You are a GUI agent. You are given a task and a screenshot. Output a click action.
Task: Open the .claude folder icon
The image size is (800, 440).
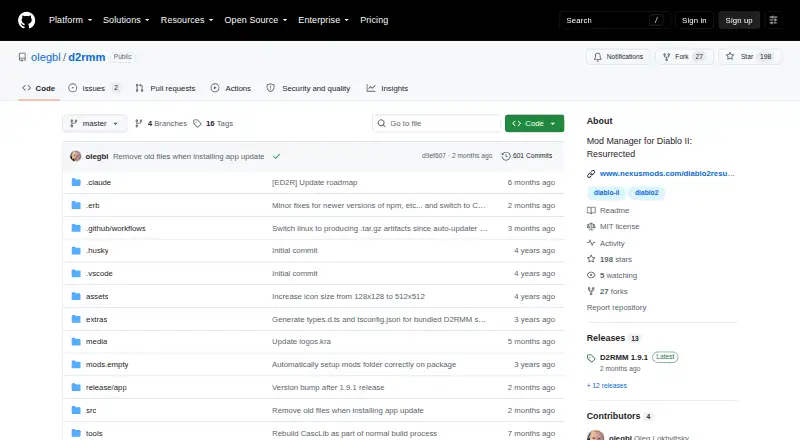tap(76, 182)
